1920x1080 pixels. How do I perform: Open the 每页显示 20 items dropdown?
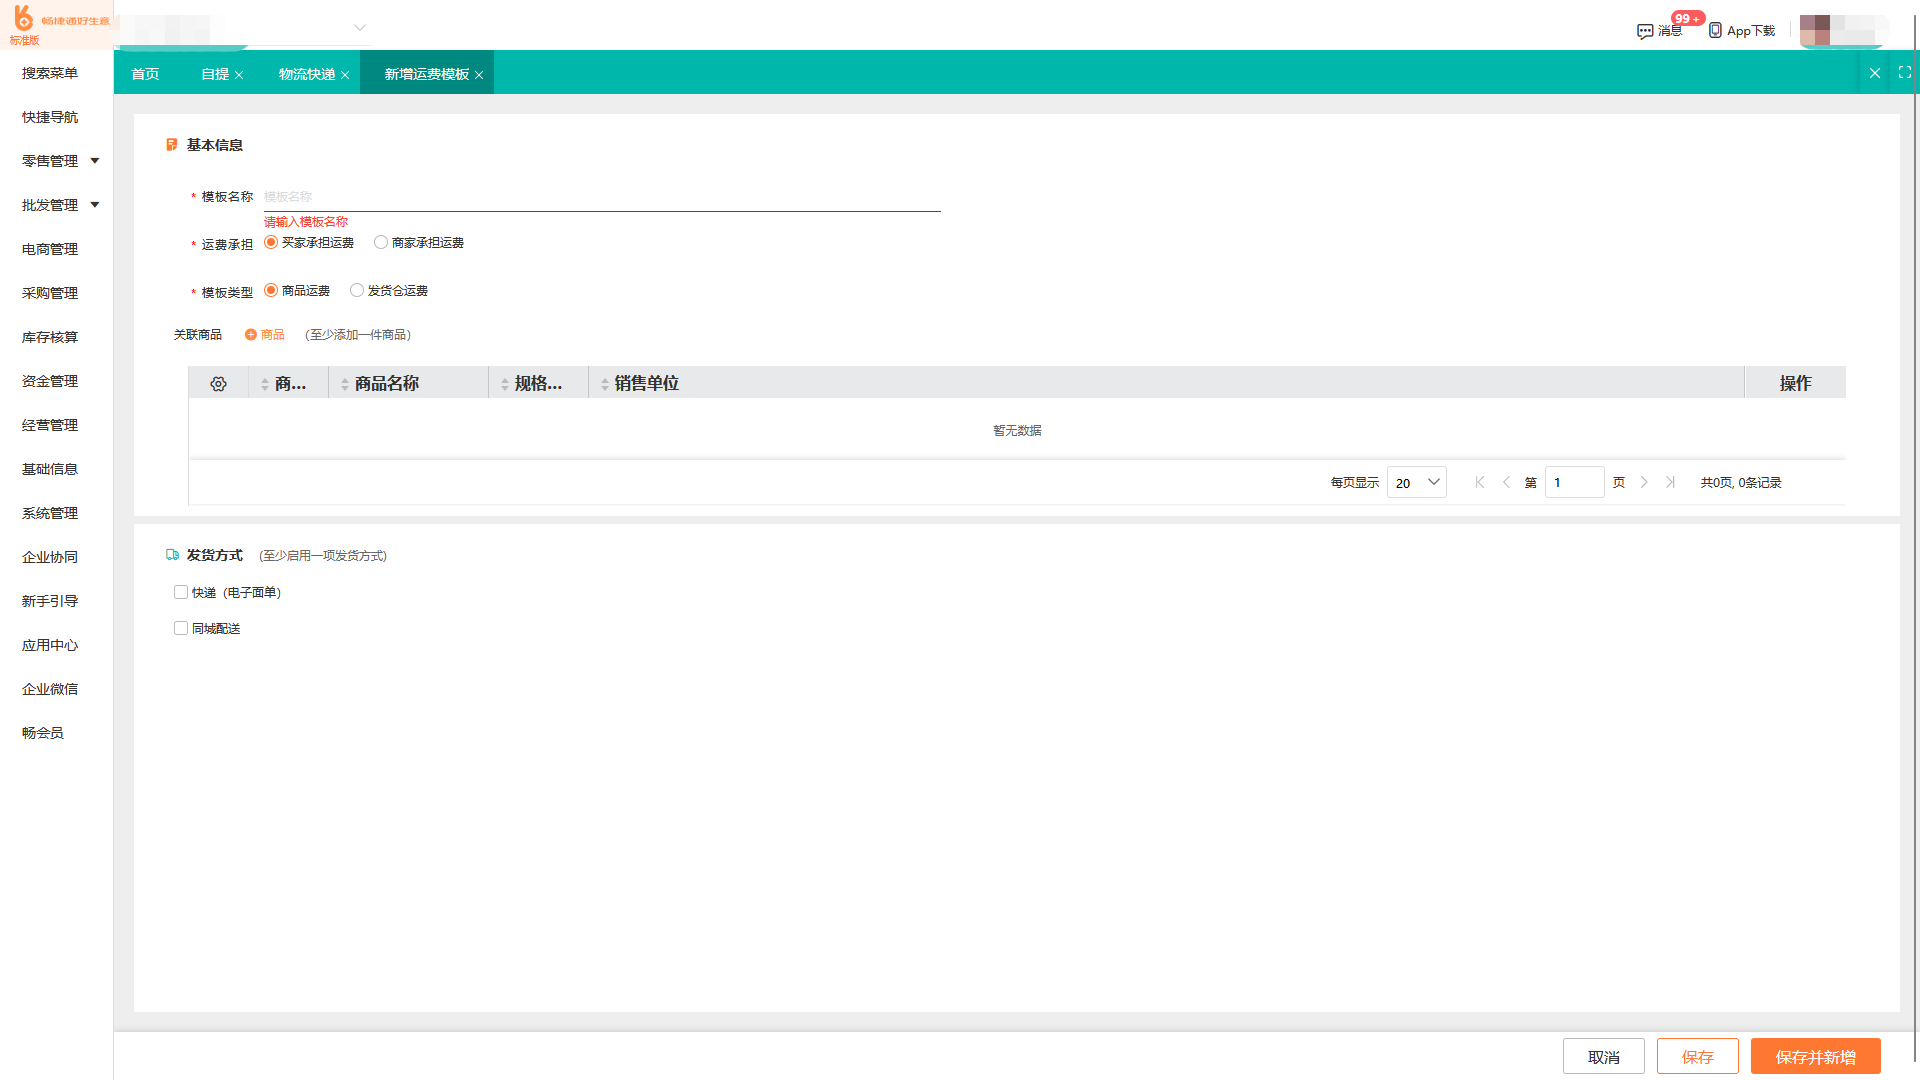(1418, 481)
